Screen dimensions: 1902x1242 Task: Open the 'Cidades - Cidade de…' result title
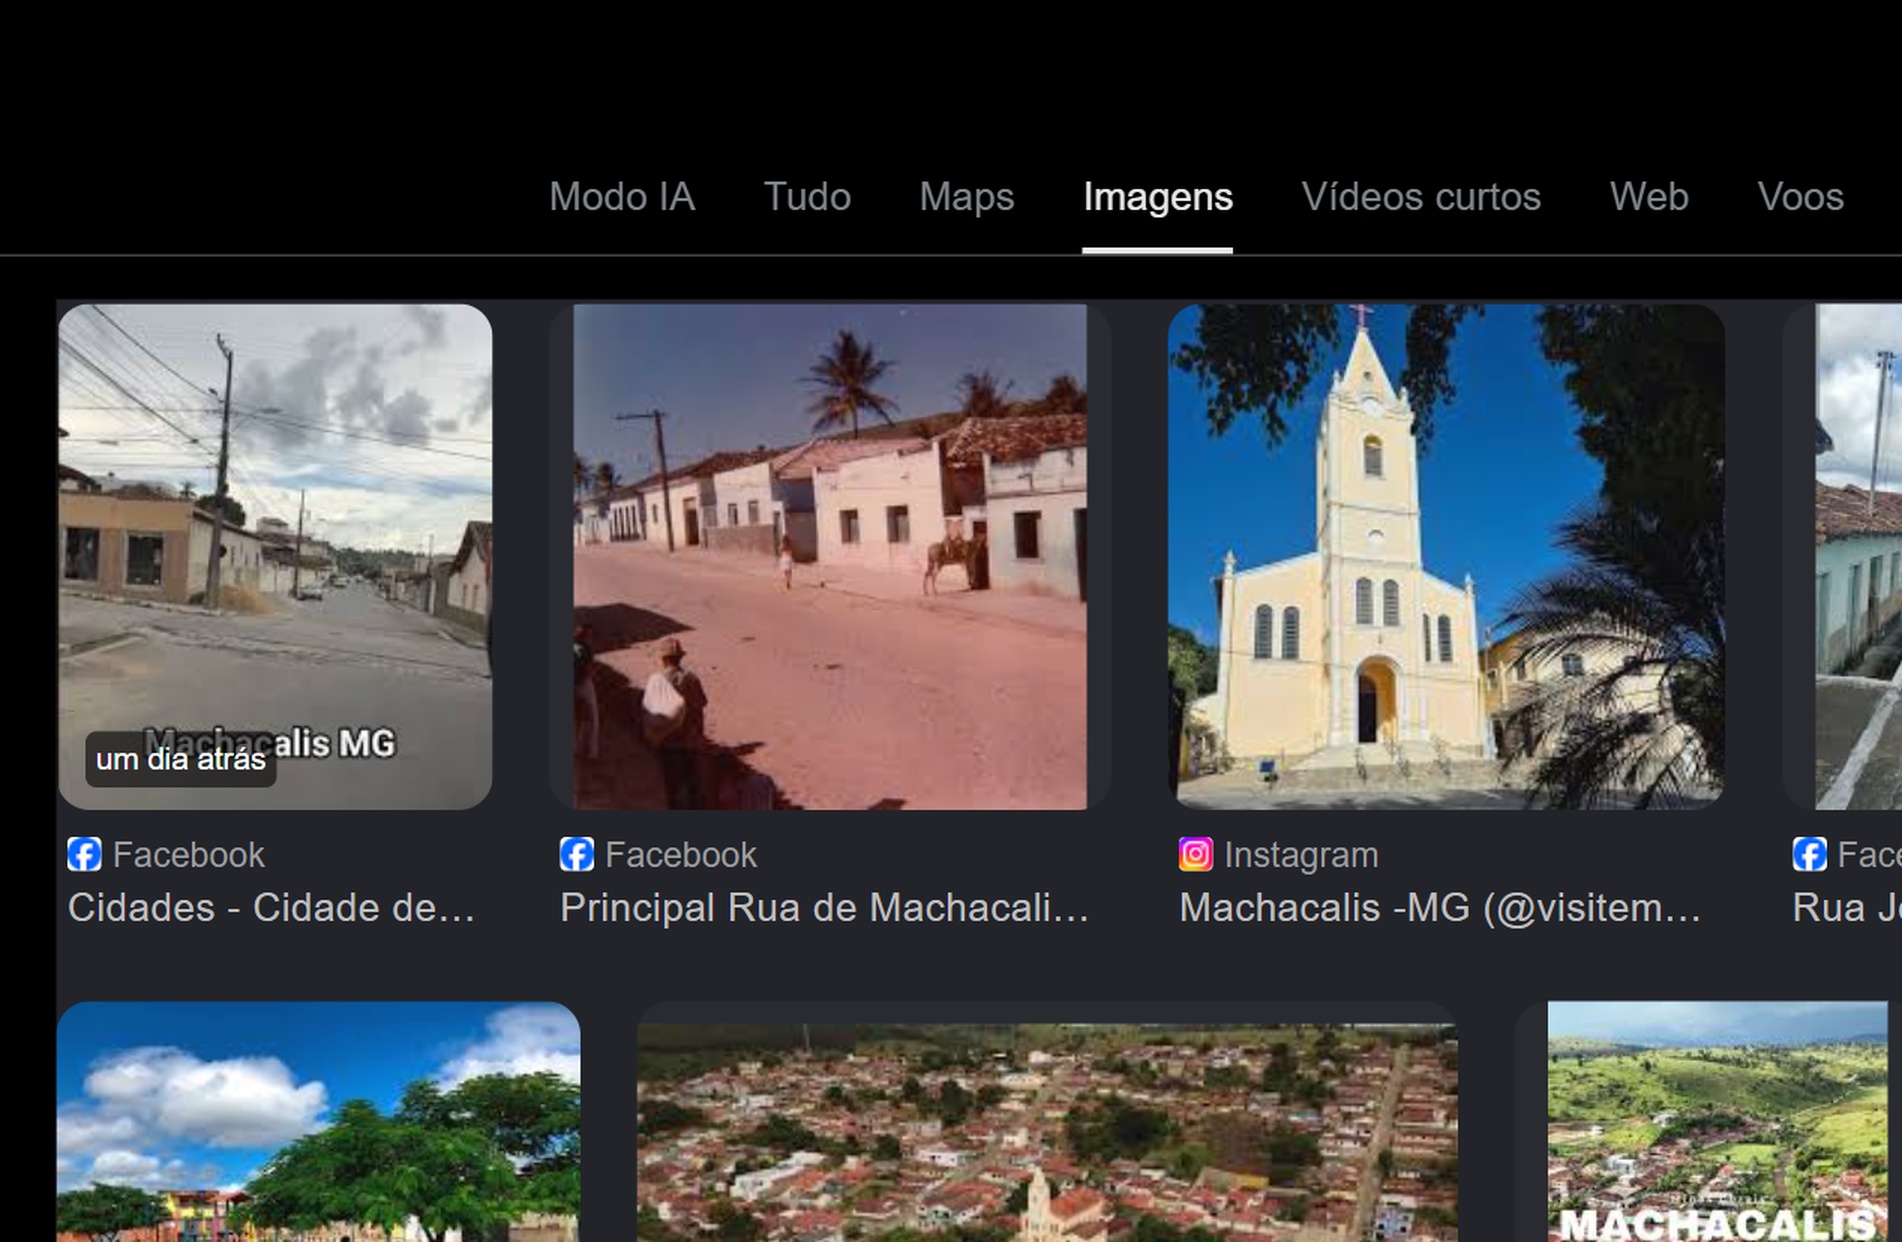click(x=271, y=908)
